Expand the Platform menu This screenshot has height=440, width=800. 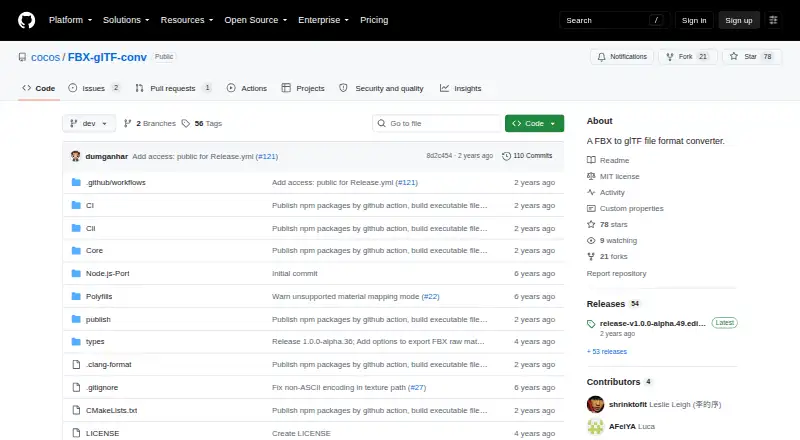(x=70, y=20)
